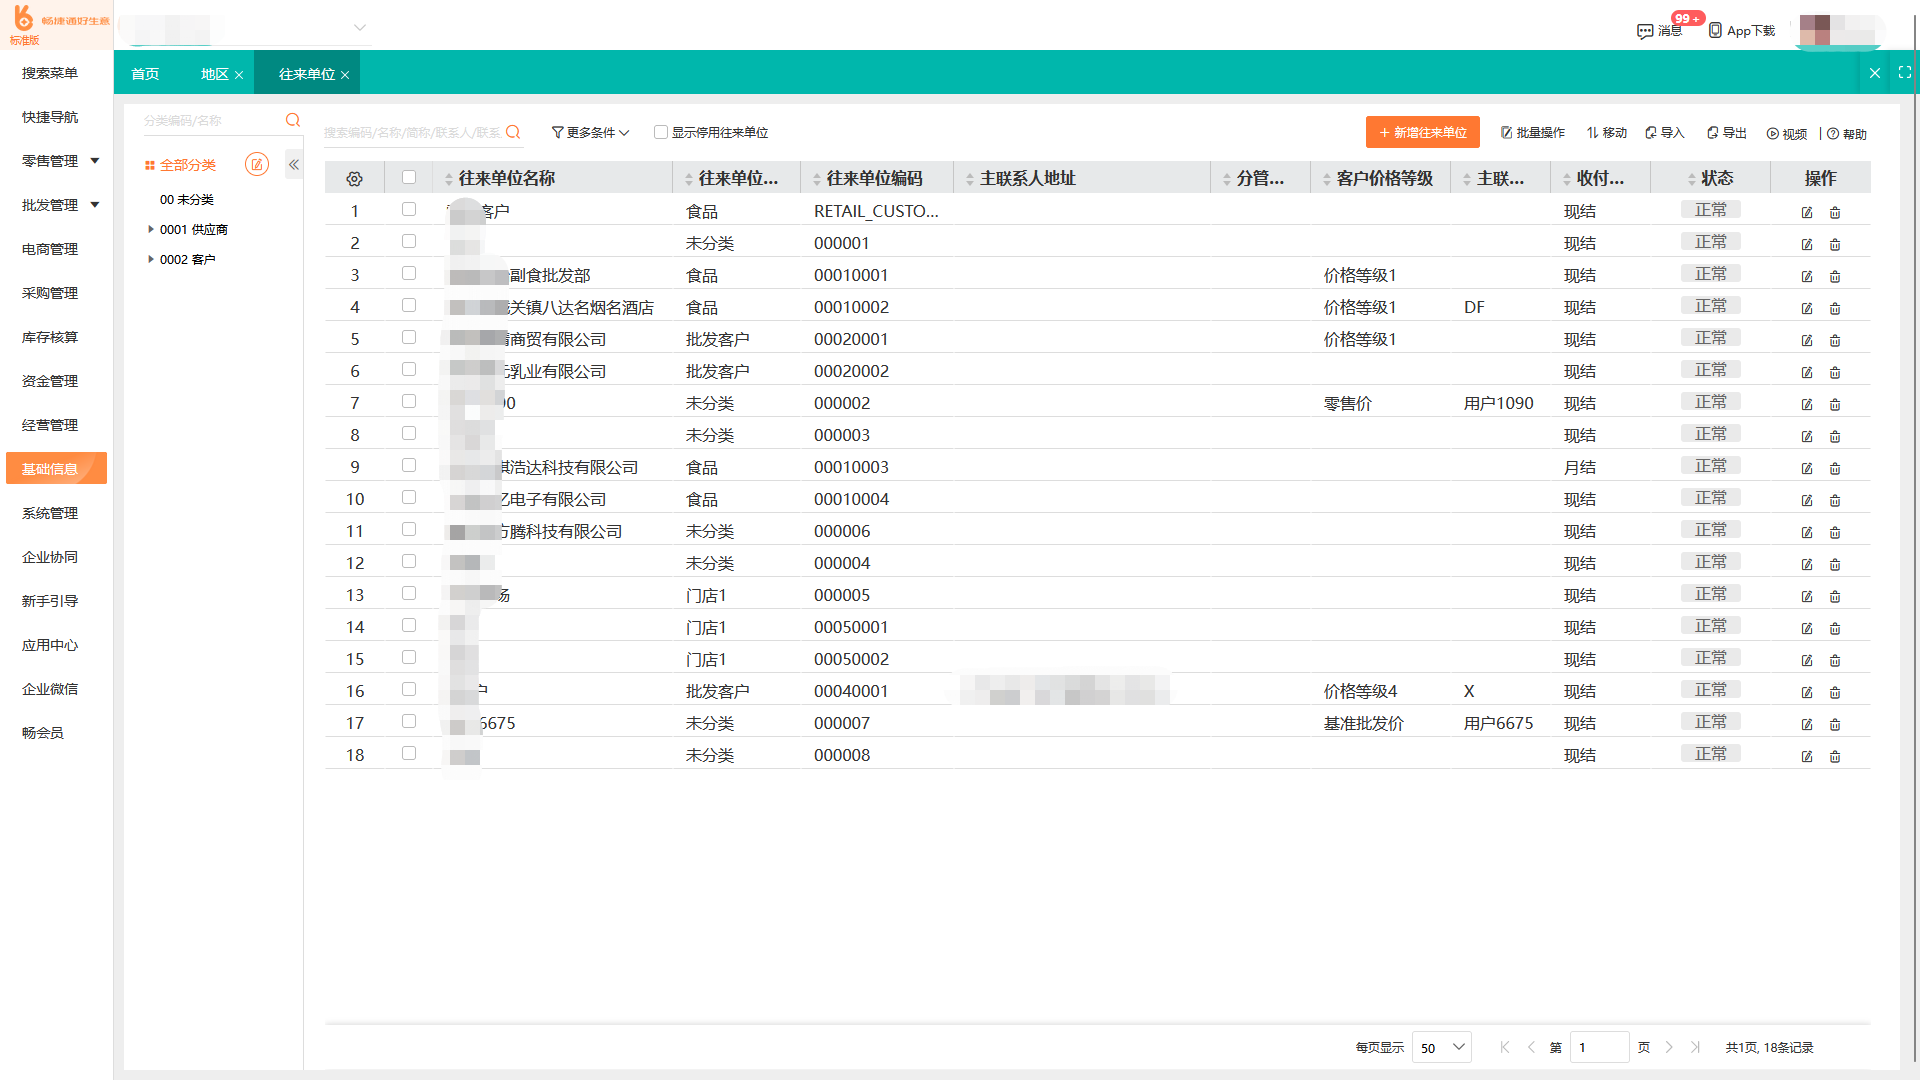Image resolution: width=1920 pixels, height=1080 pixels.
Task: Click delete icon for row 16
Action: click(1837, 691)
